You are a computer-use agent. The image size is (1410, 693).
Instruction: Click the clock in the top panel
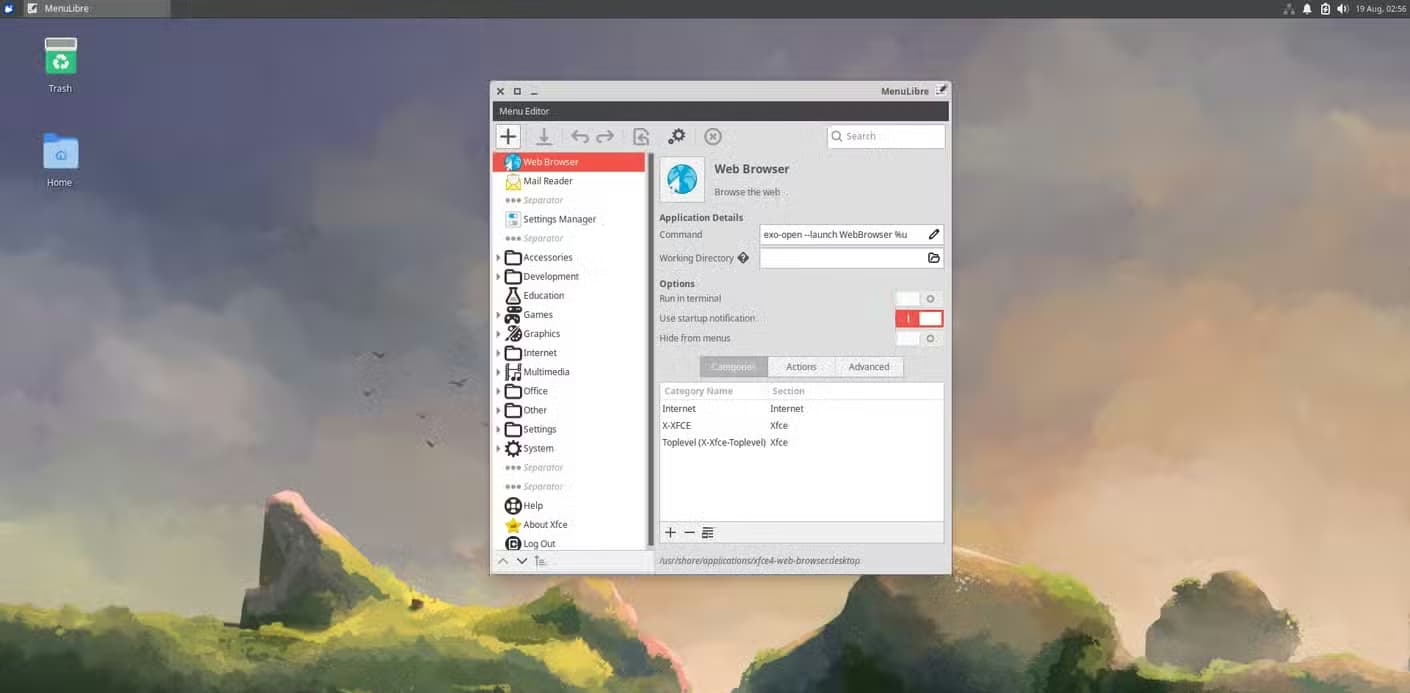click(x=1380, y=9)
